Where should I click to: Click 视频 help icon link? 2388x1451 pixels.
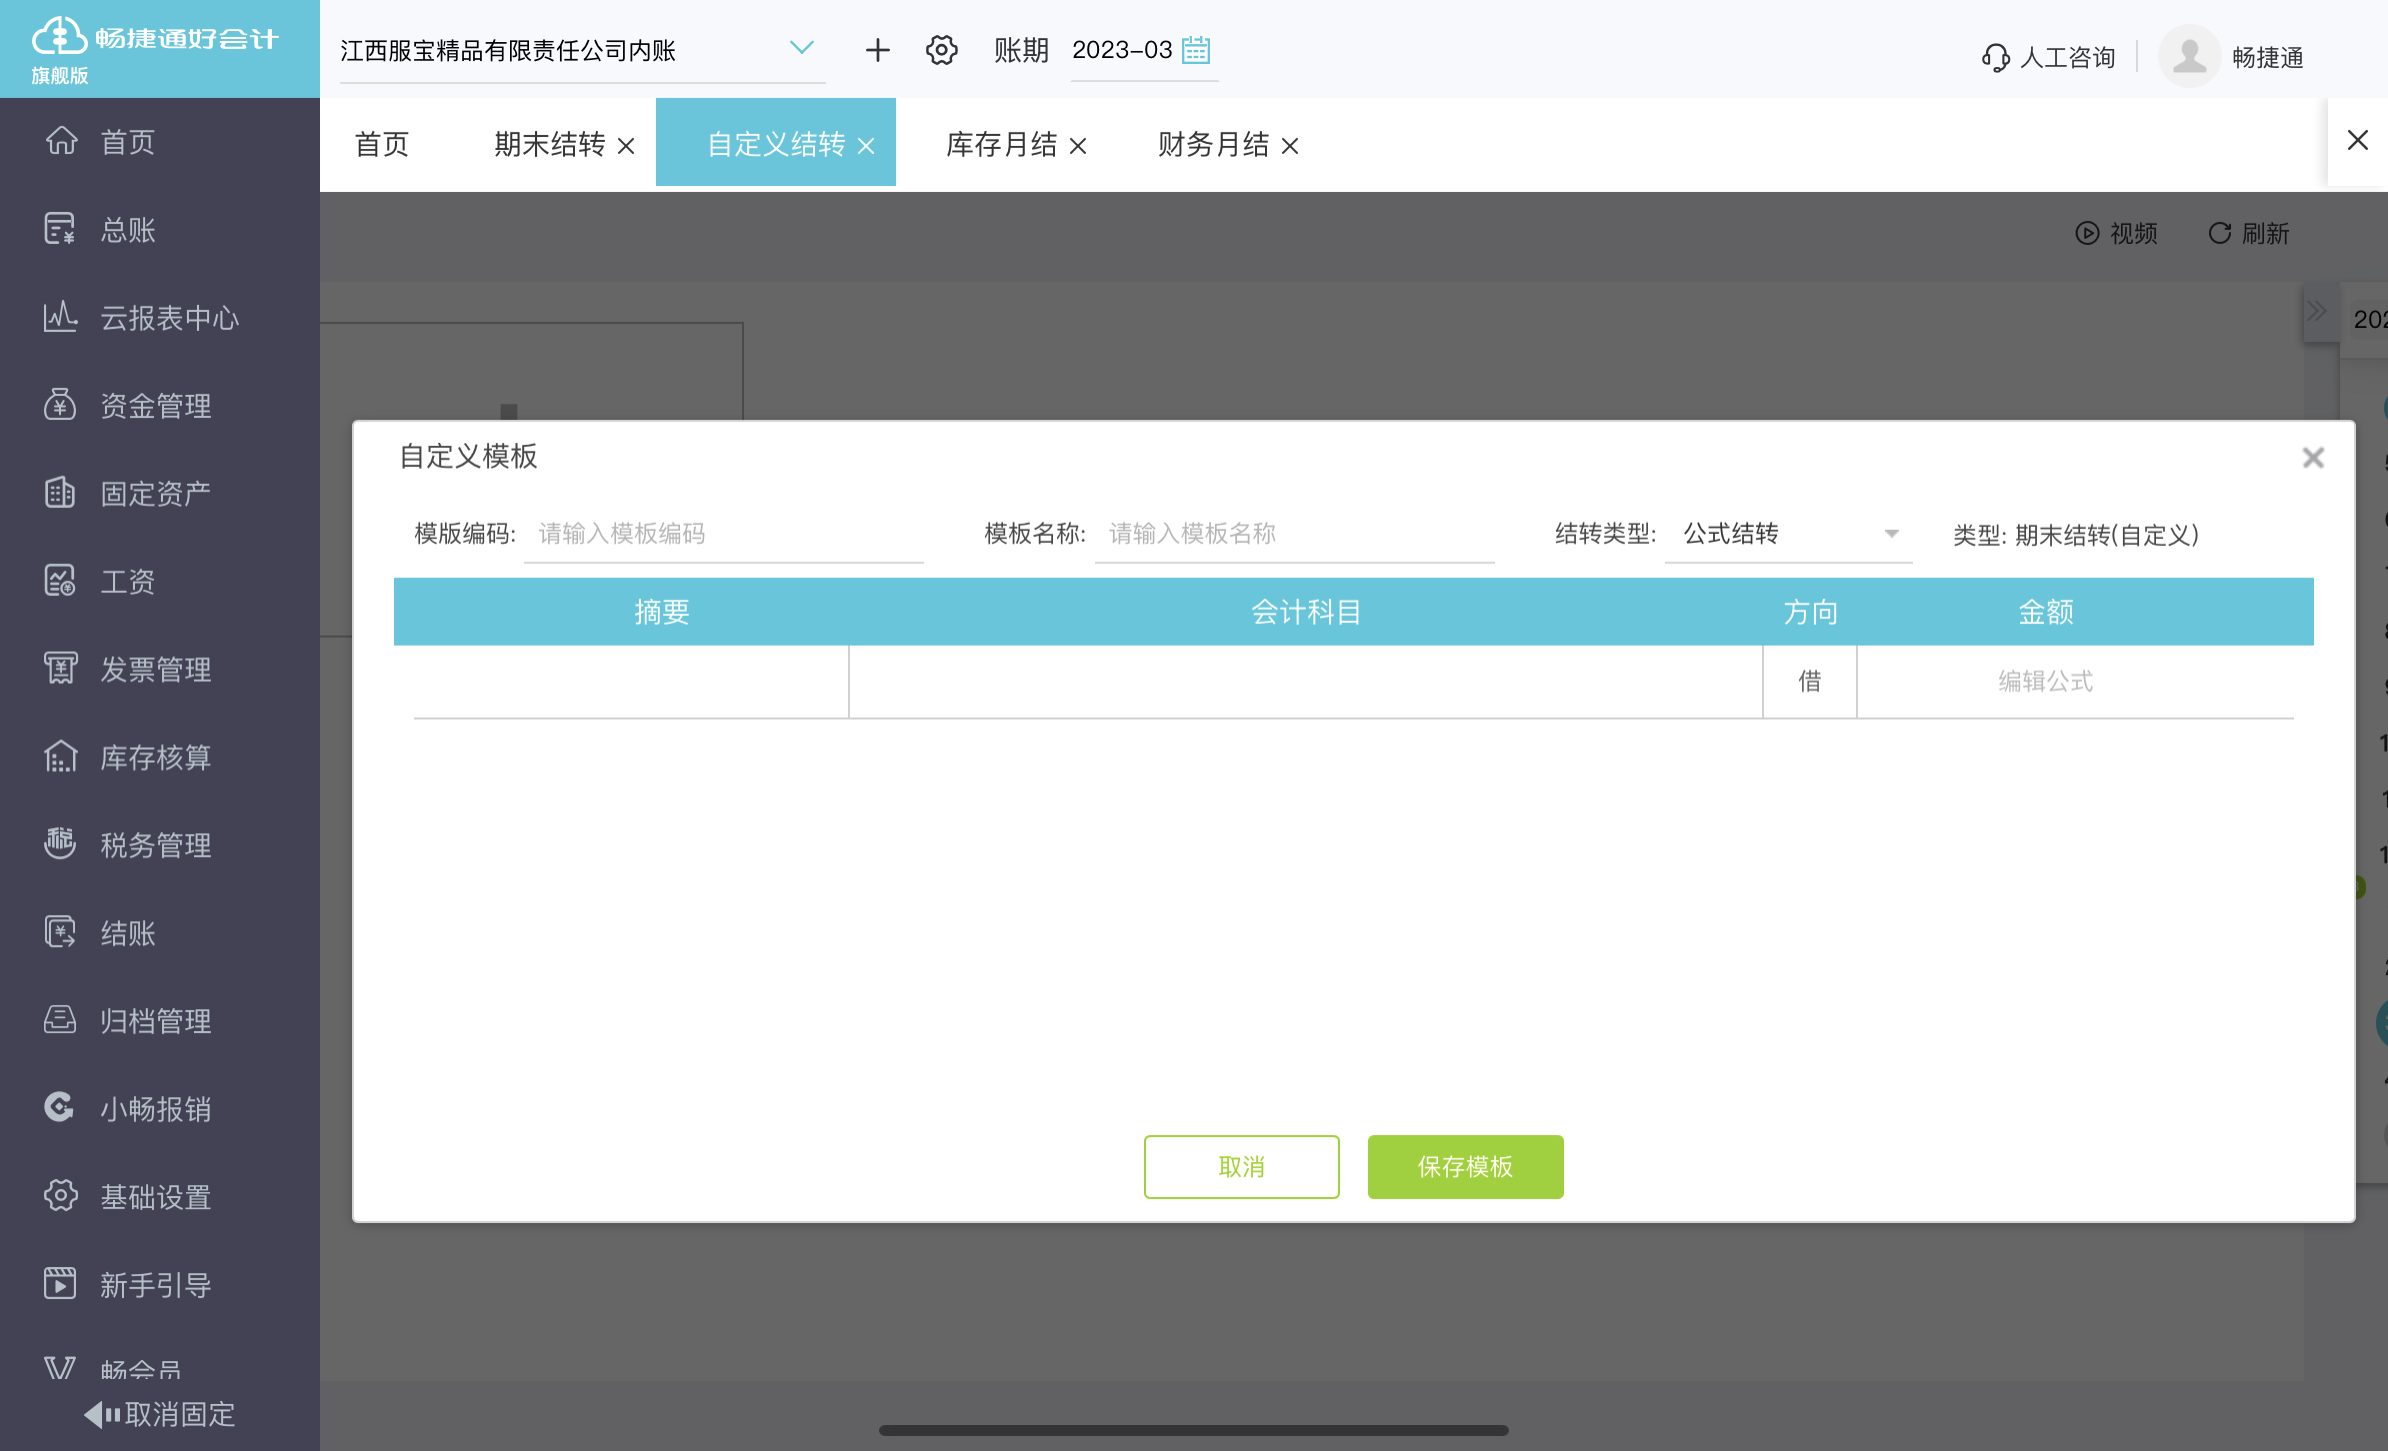pos(2120,234)
